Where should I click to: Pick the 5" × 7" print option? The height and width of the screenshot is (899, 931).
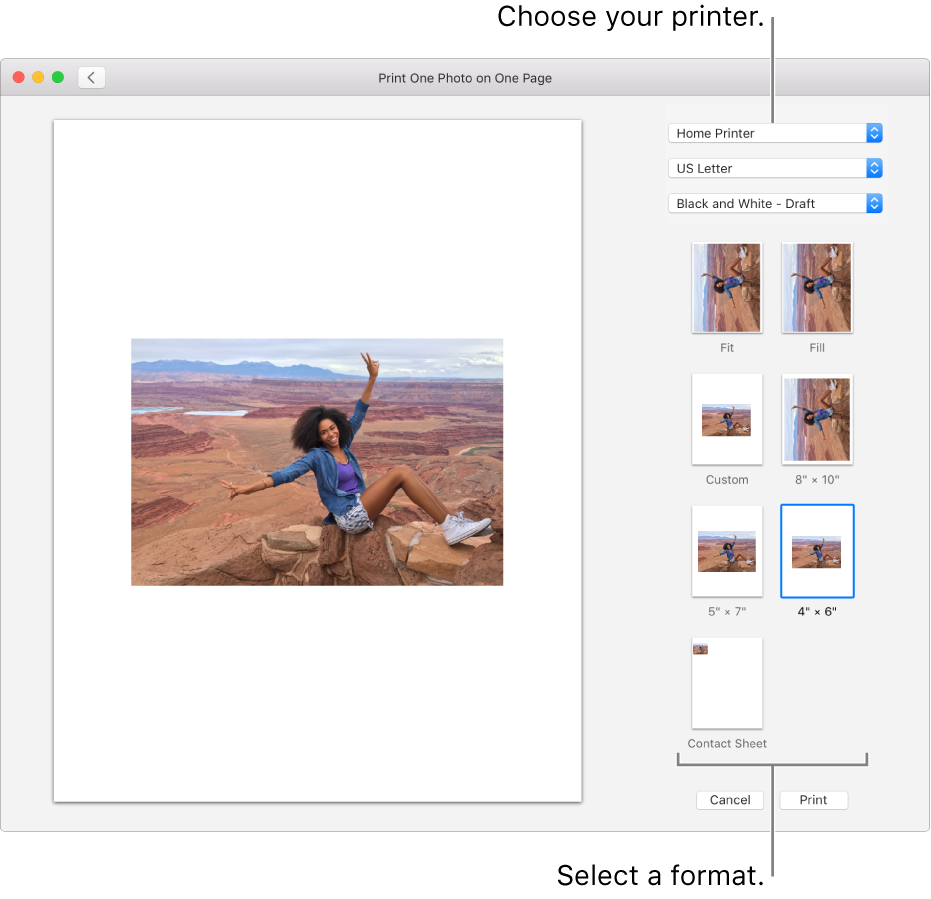726,551
